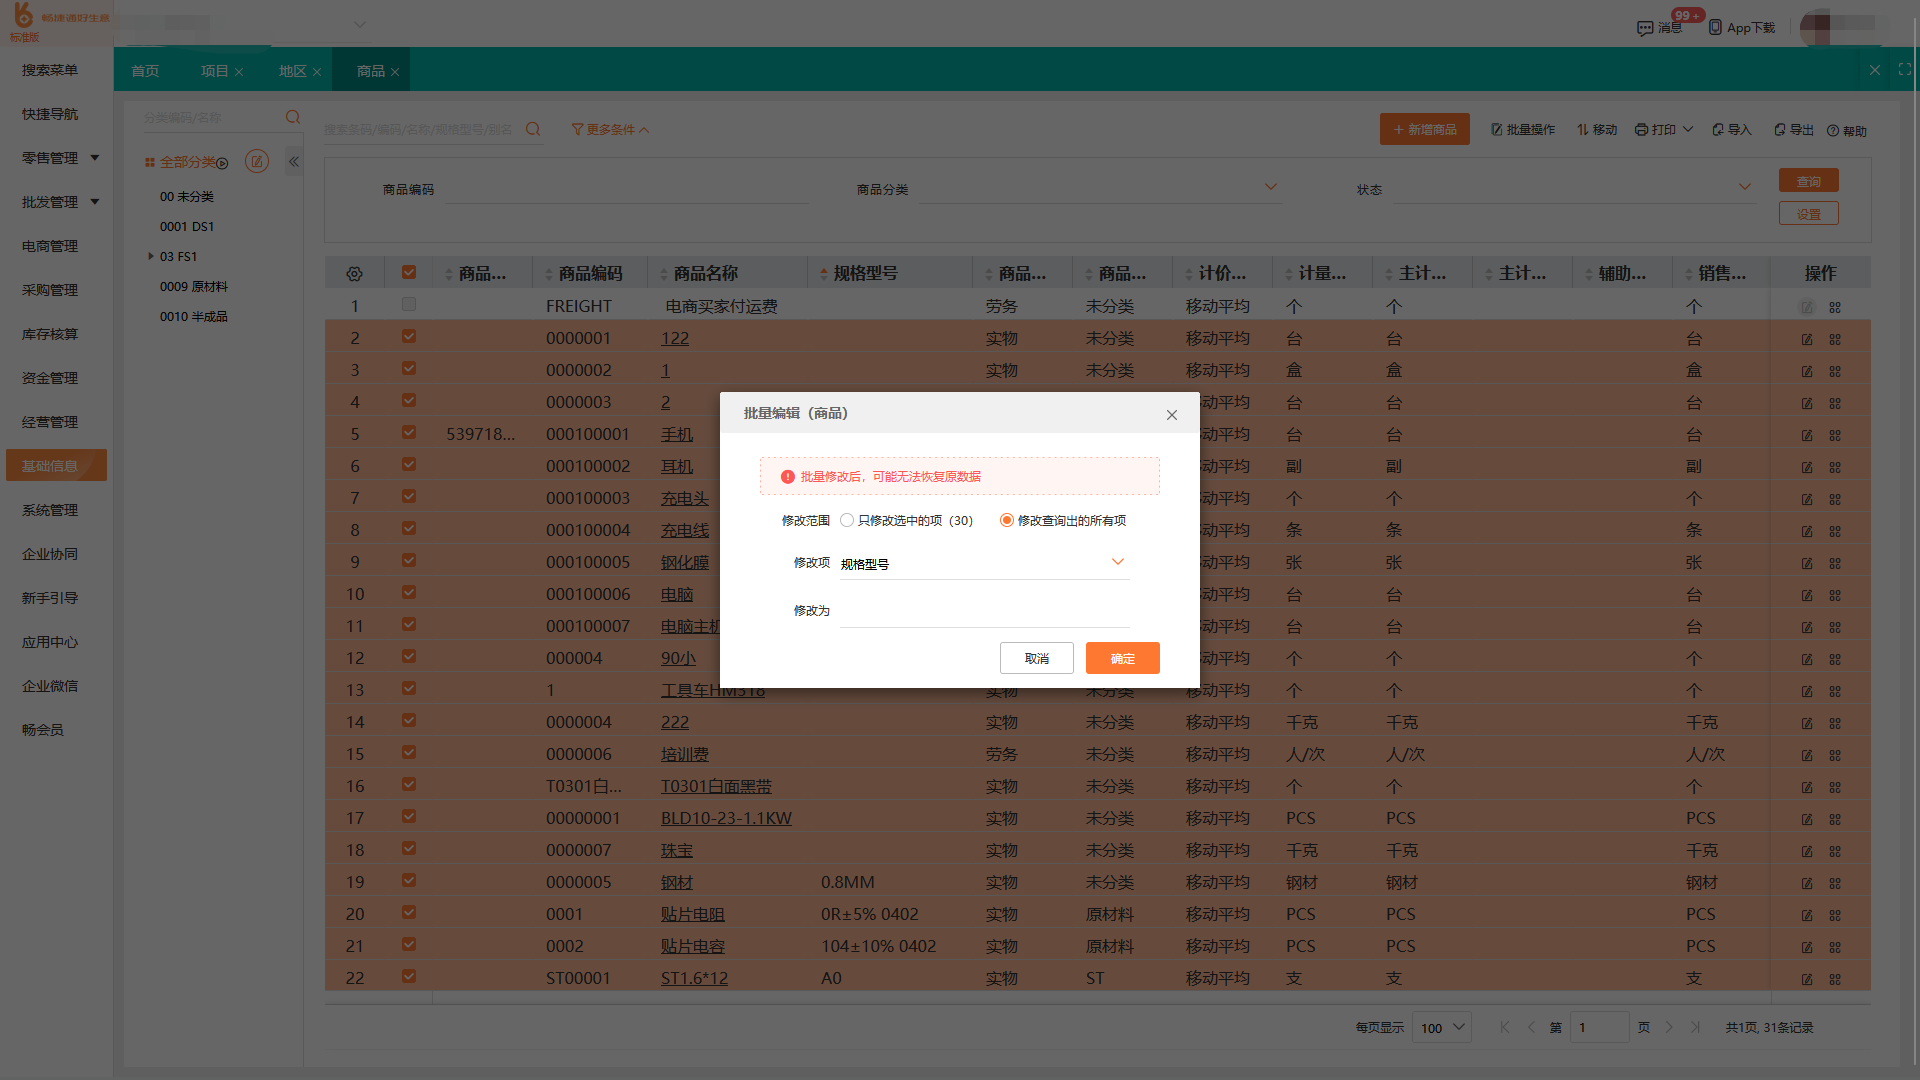Click 取消 to dismiss dialog
Image resolution: width=1920 pixels, height=1080 pixels.
tap(1036, 658)
